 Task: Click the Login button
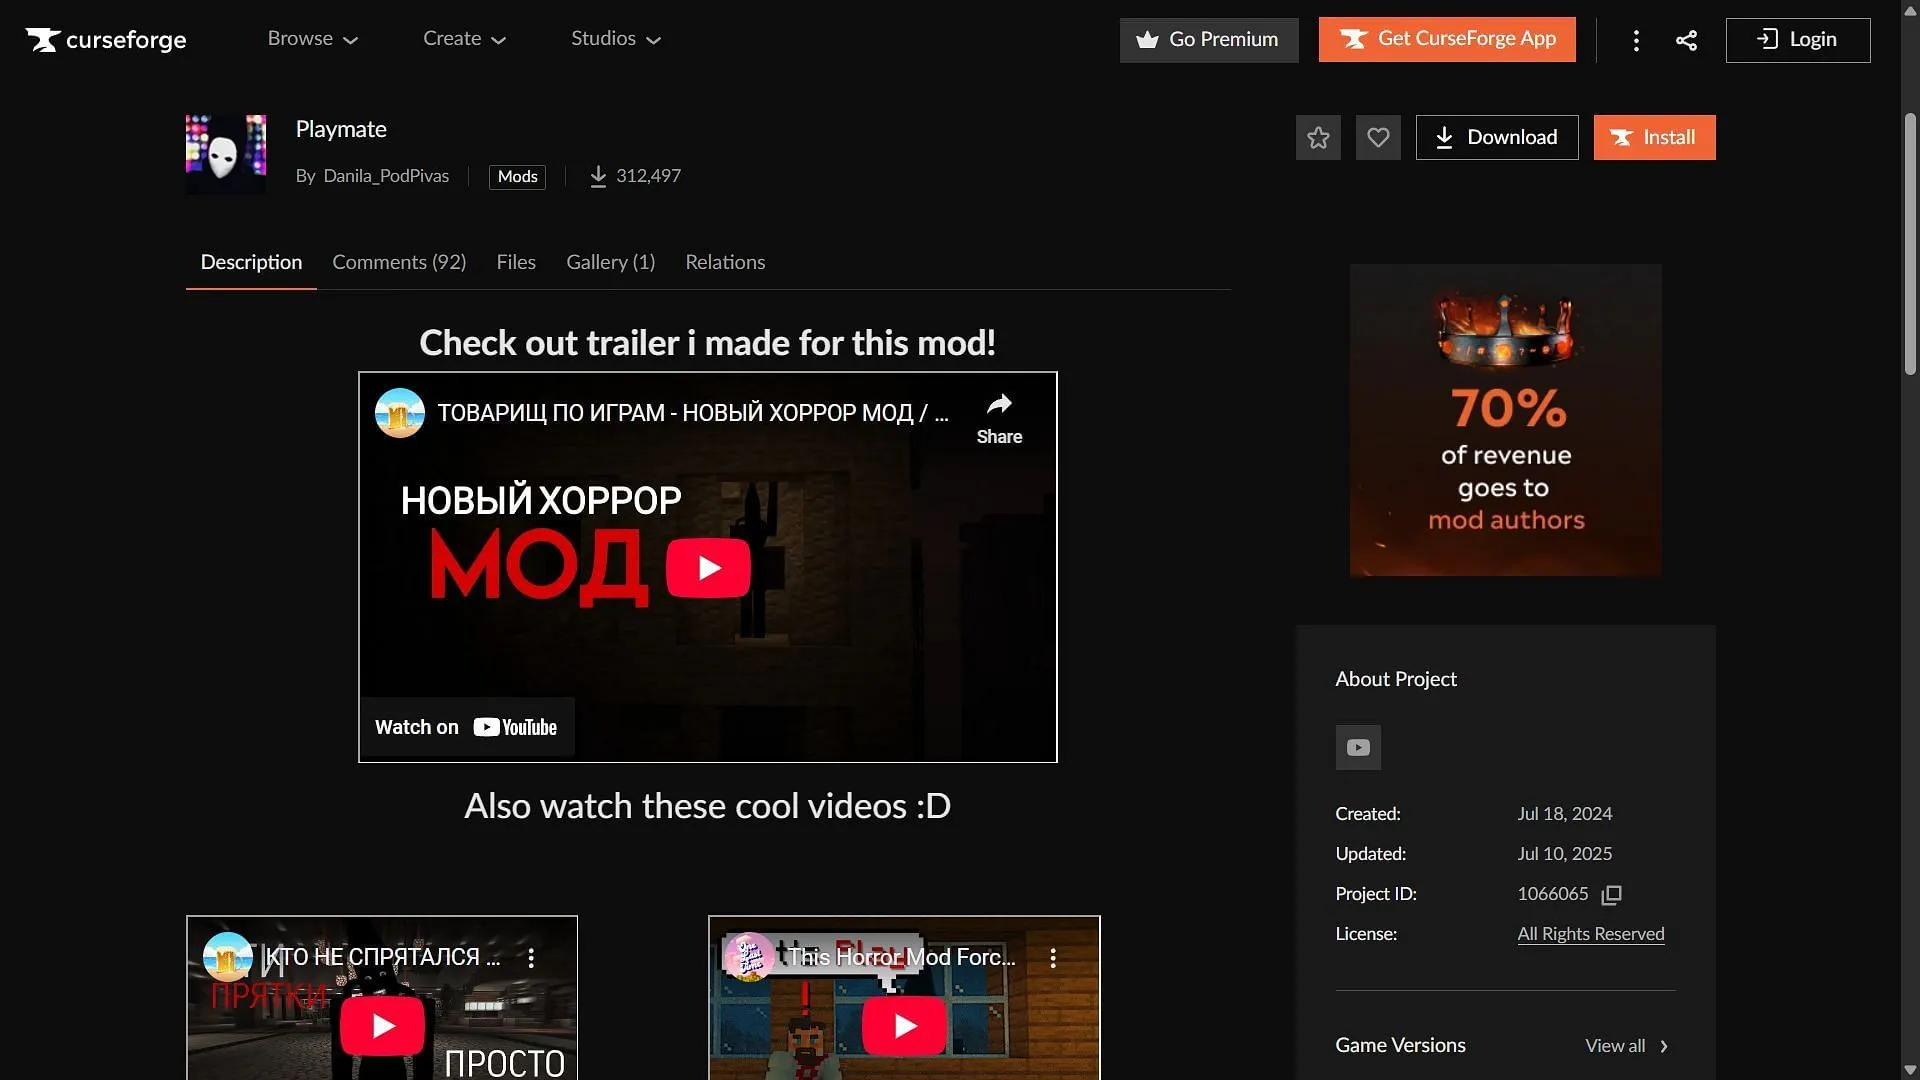coord(1798,40)
